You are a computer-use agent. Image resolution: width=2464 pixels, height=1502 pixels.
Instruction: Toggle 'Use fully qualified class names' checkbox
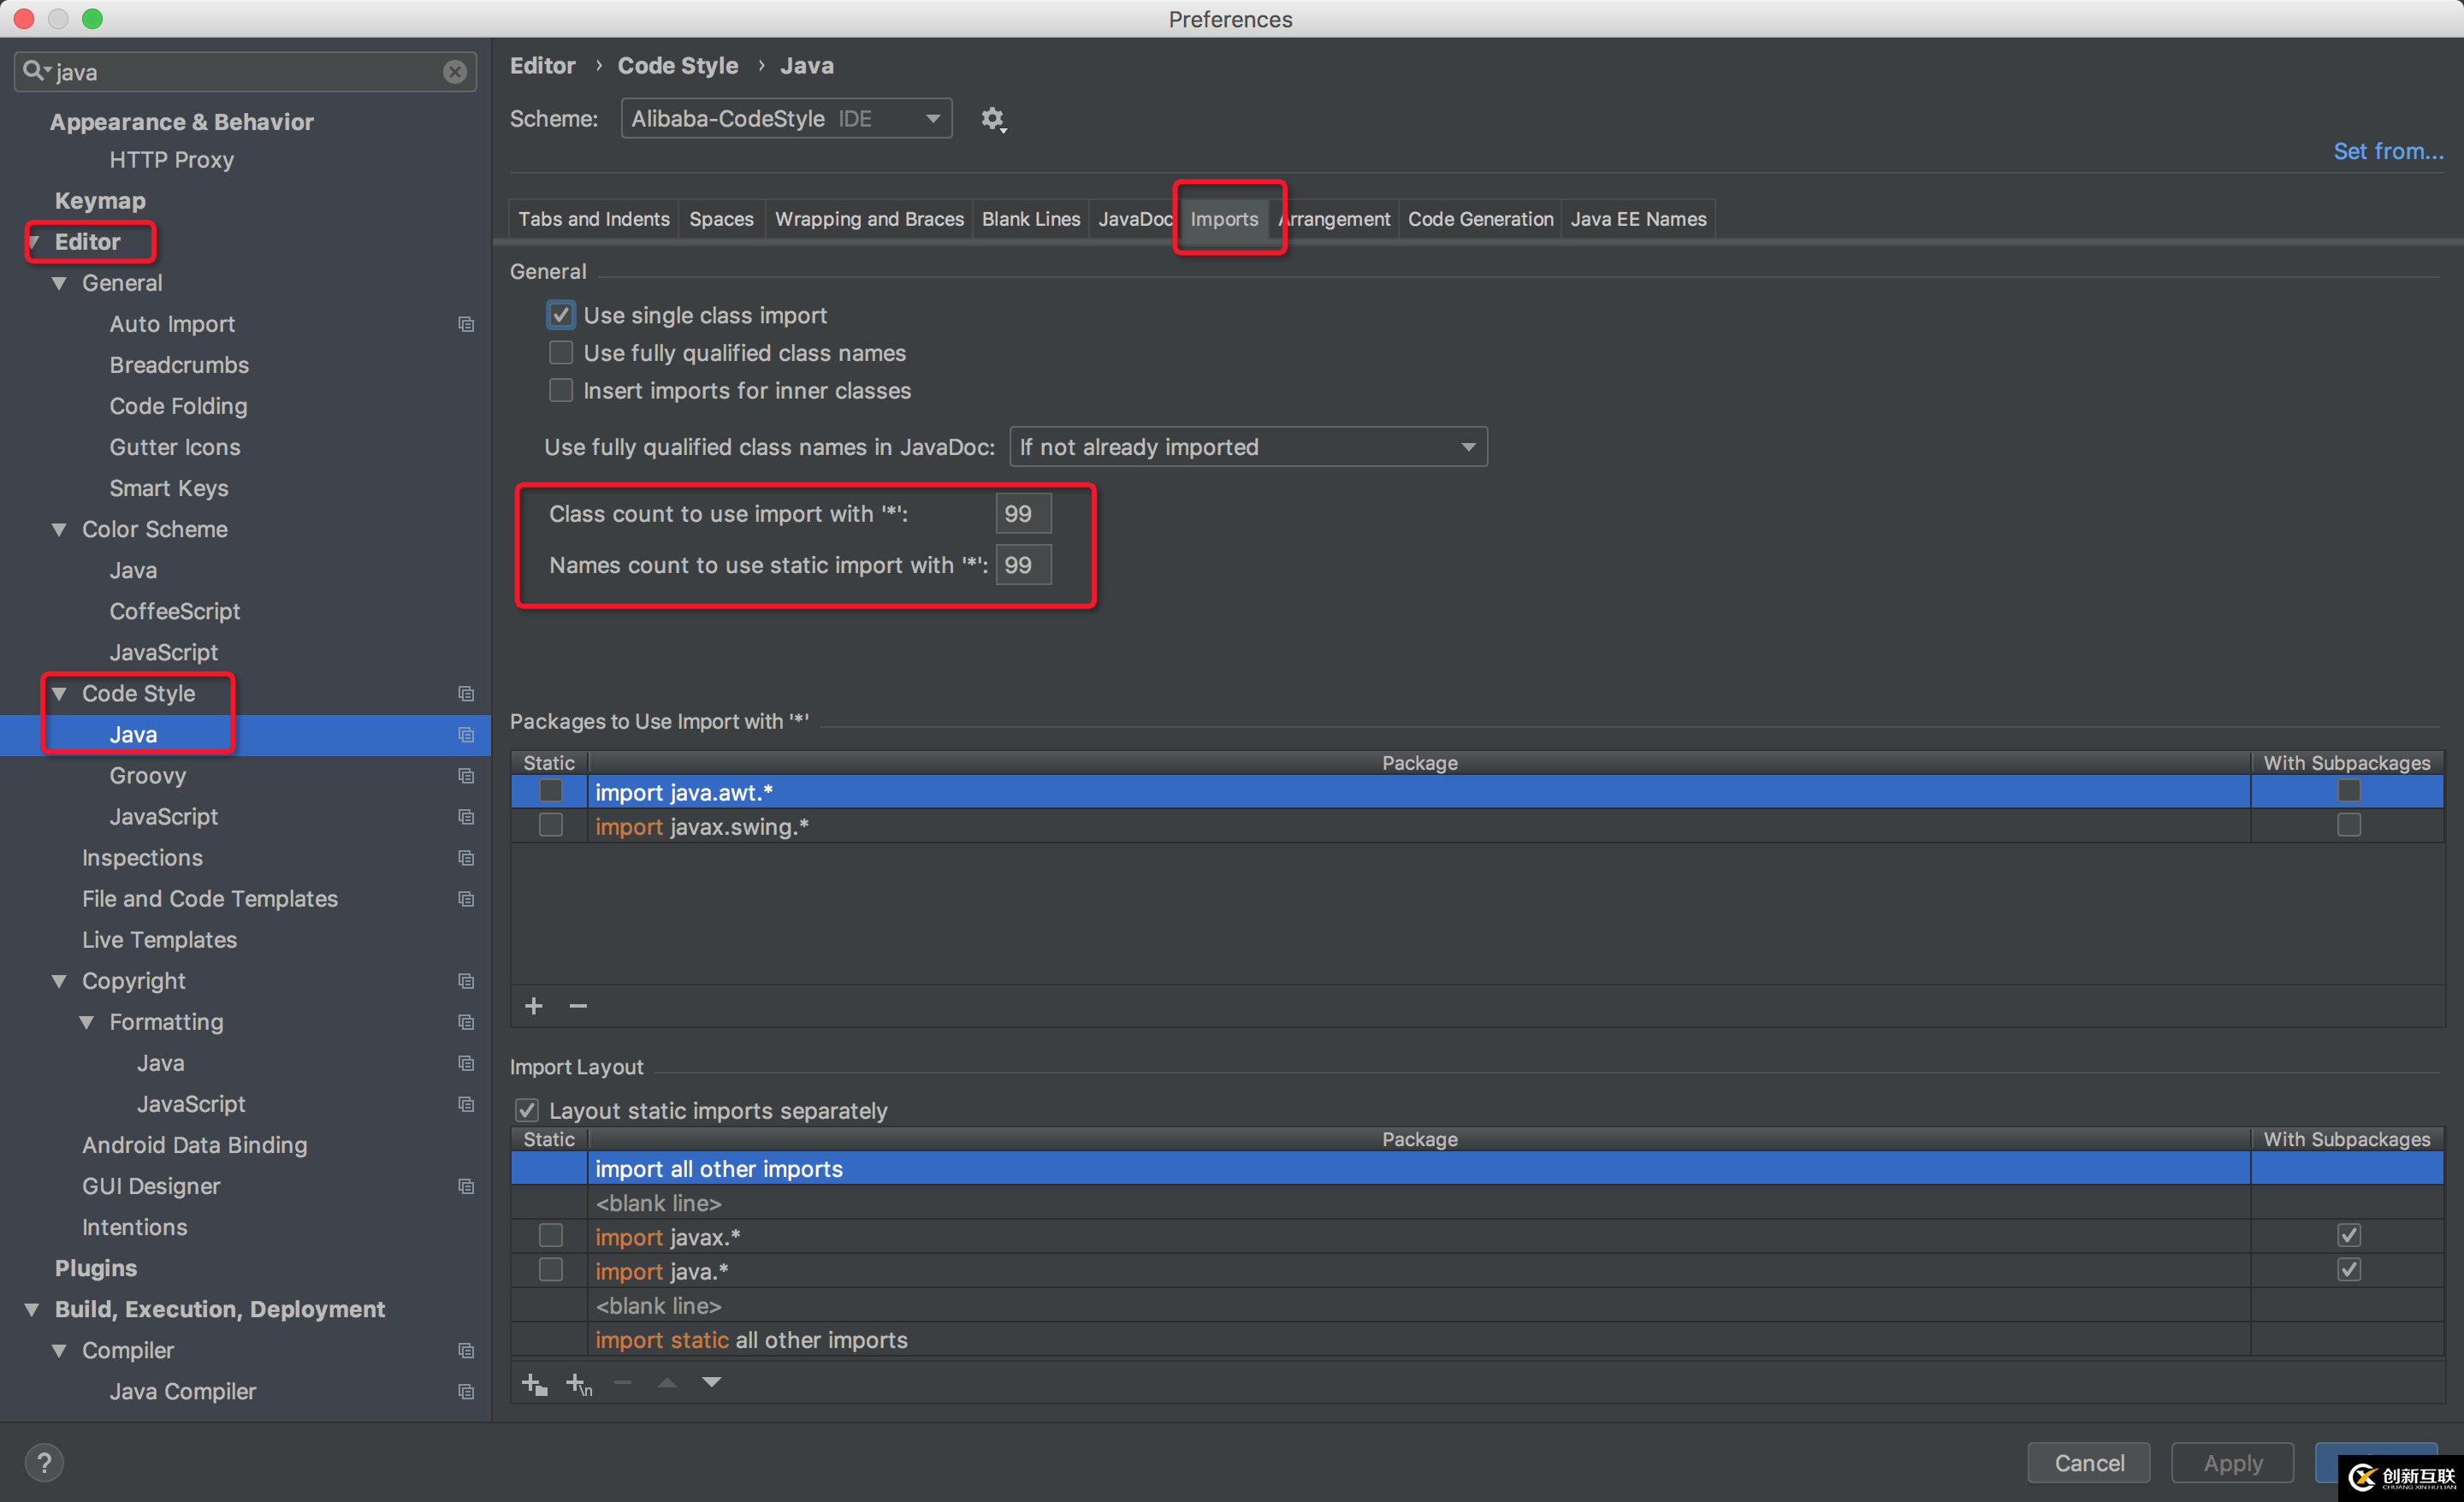pyautogui.click(x=560, y=352)
